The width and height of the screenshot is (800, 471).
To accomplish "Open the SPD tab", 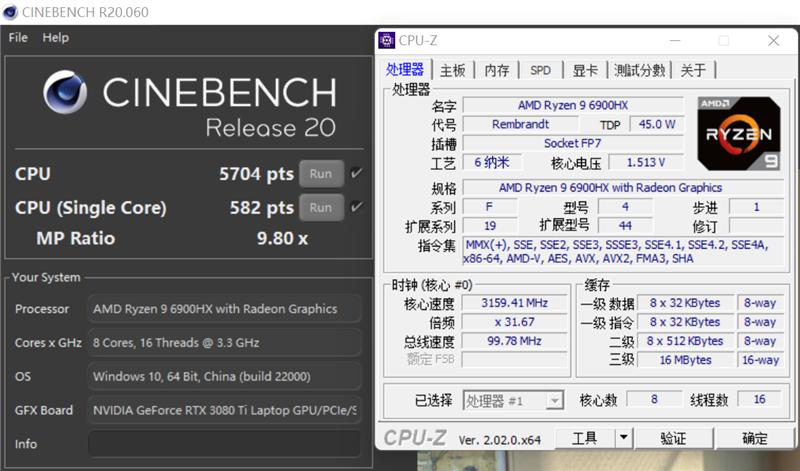I will 540,70.
